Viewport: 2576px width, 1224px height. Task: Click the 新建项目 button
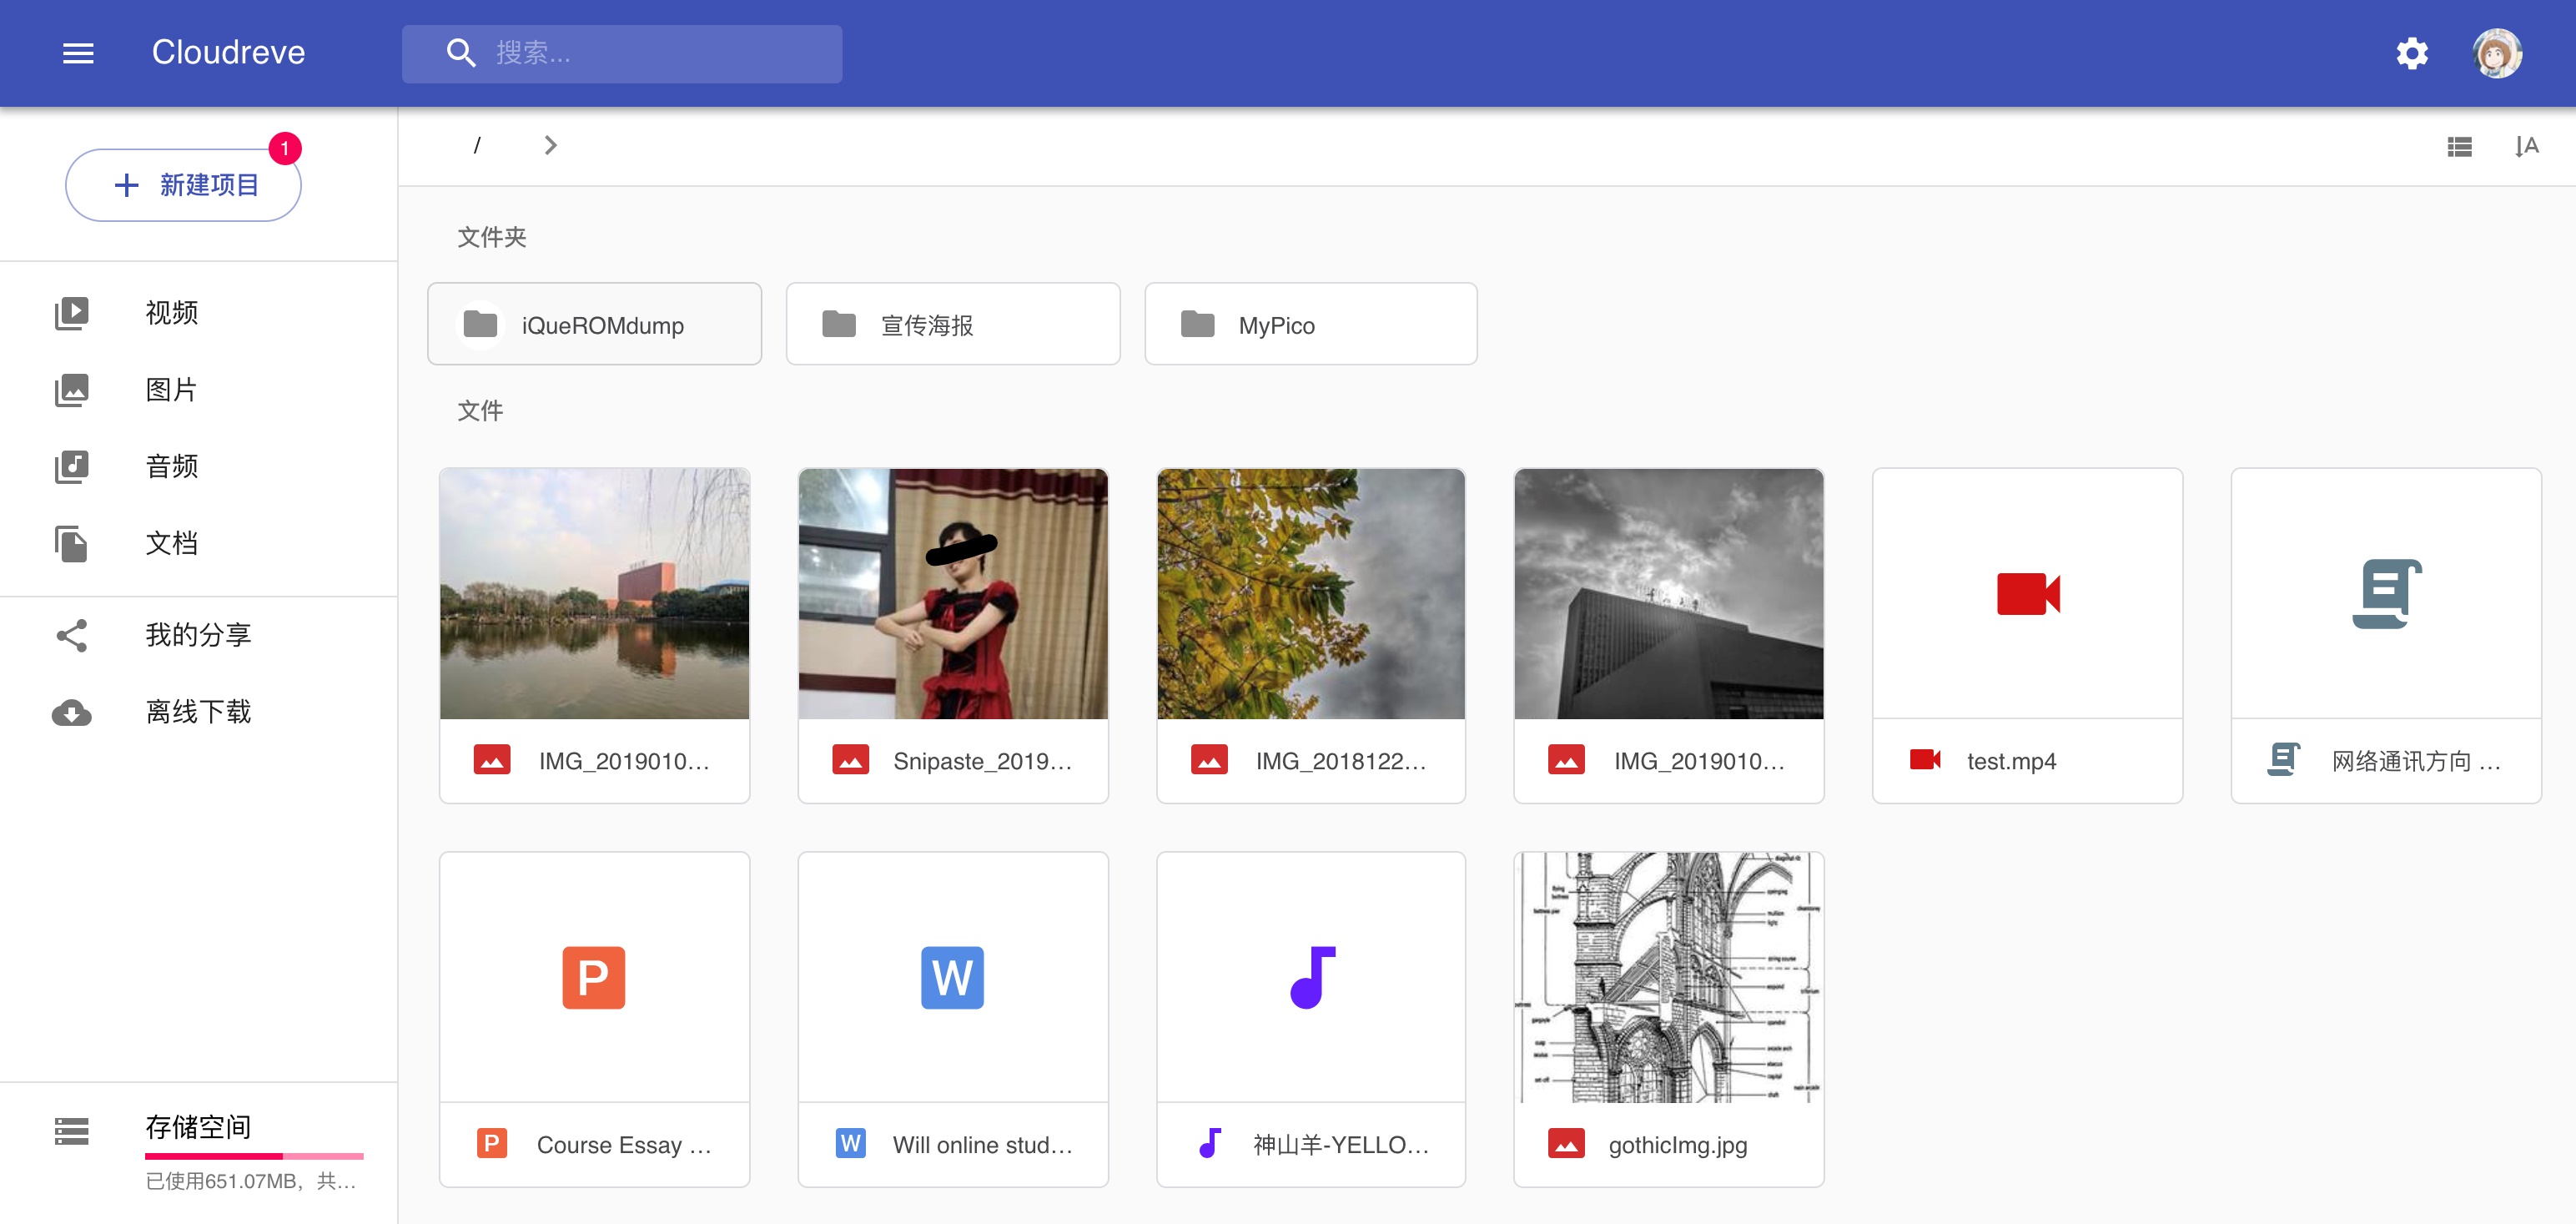coord(183,184)
